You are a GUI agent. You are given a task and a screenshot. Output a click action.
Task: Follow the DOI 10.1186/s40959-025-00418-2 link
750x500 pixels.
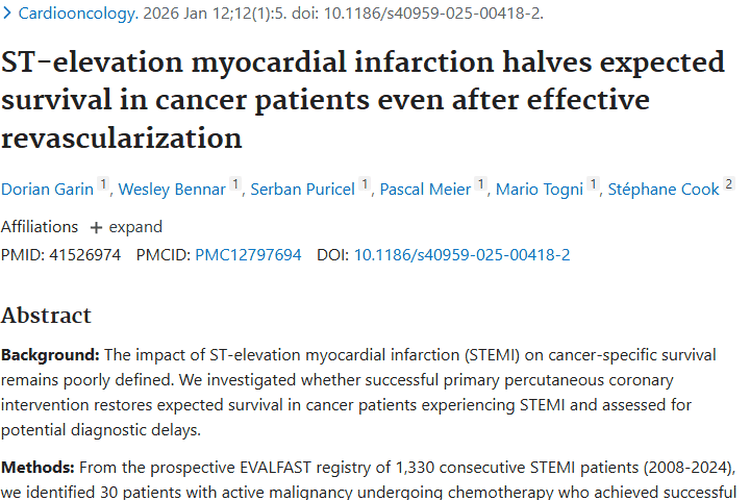[462, 255]
